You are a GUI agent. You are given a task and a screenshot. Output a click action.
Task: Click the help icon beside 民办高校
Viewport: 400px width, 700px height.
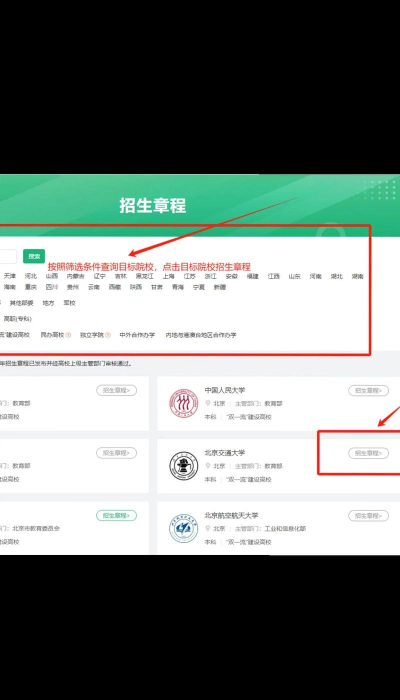coord(68,335)
